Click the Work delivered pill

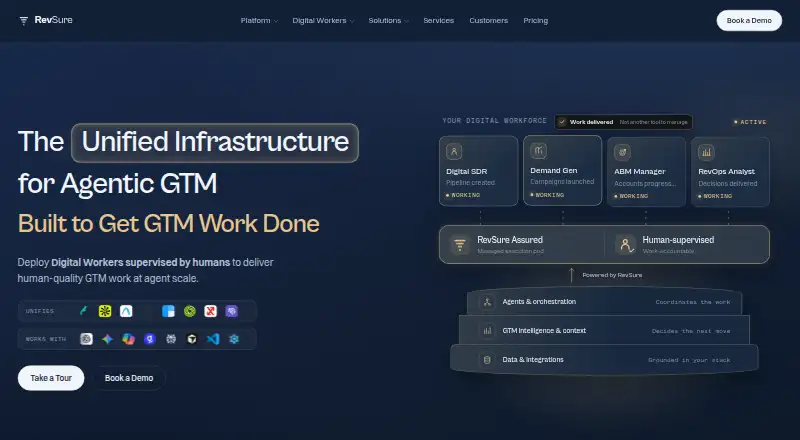click(x=623, y=122)
